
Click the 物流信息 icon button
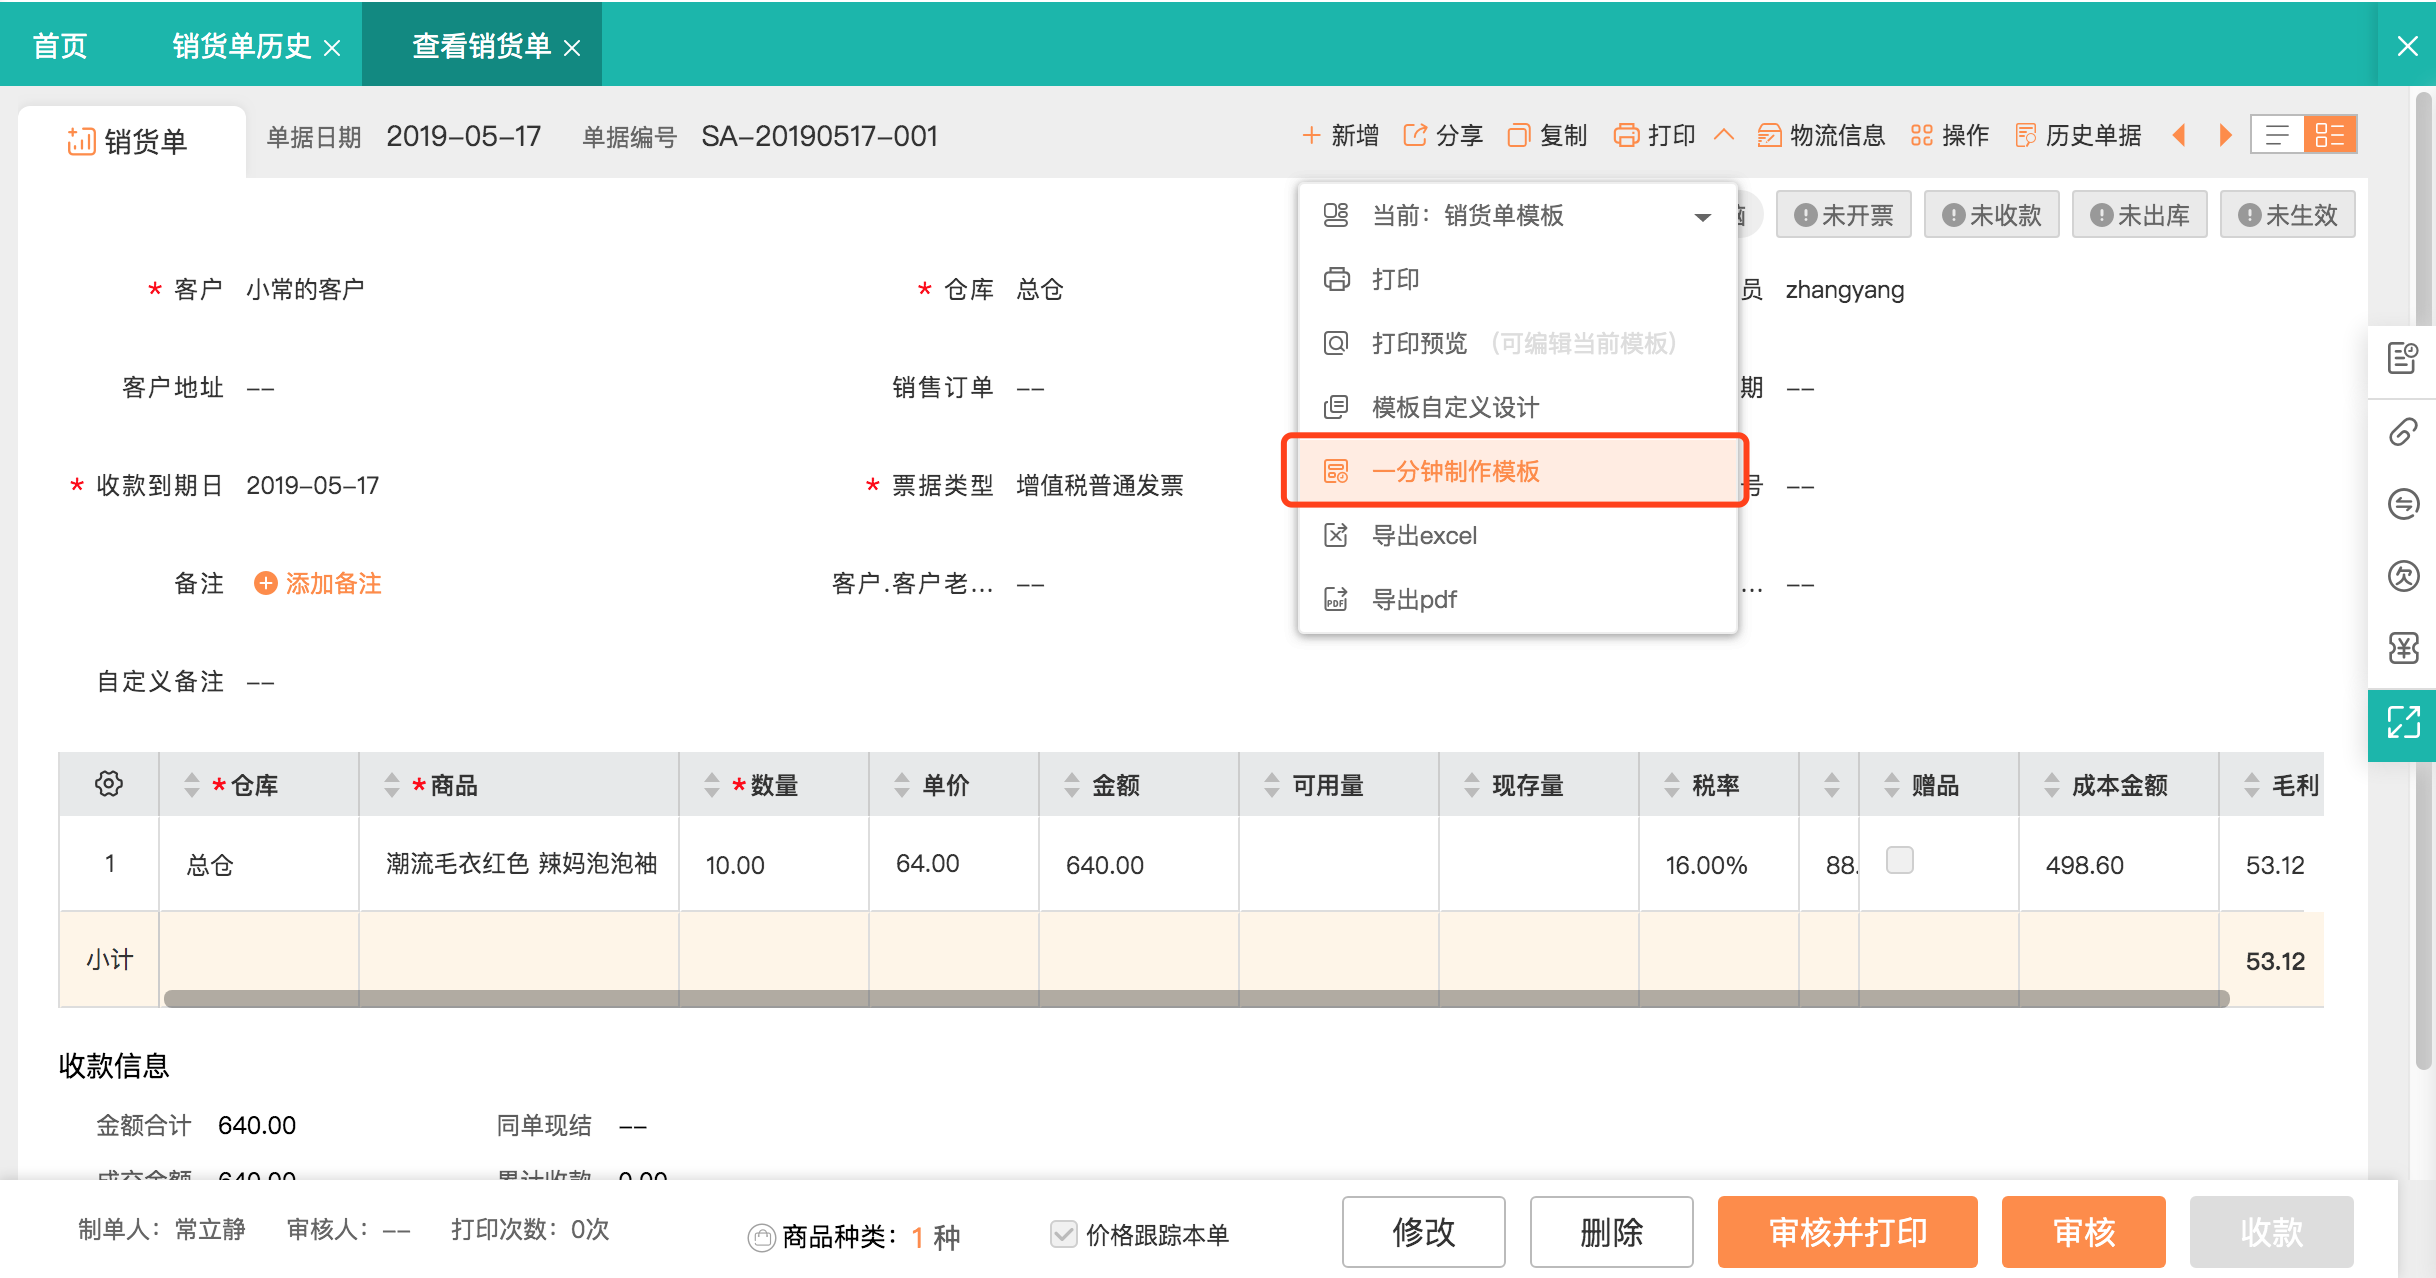[x=1822, y=135]
